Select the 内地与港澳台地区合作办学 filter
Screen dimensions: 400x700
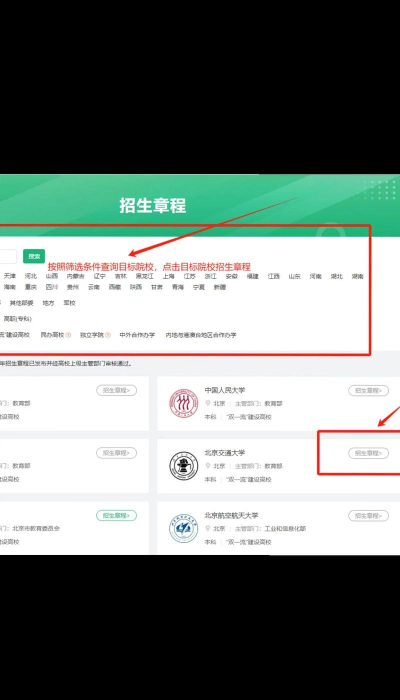(x=201, y=335)
